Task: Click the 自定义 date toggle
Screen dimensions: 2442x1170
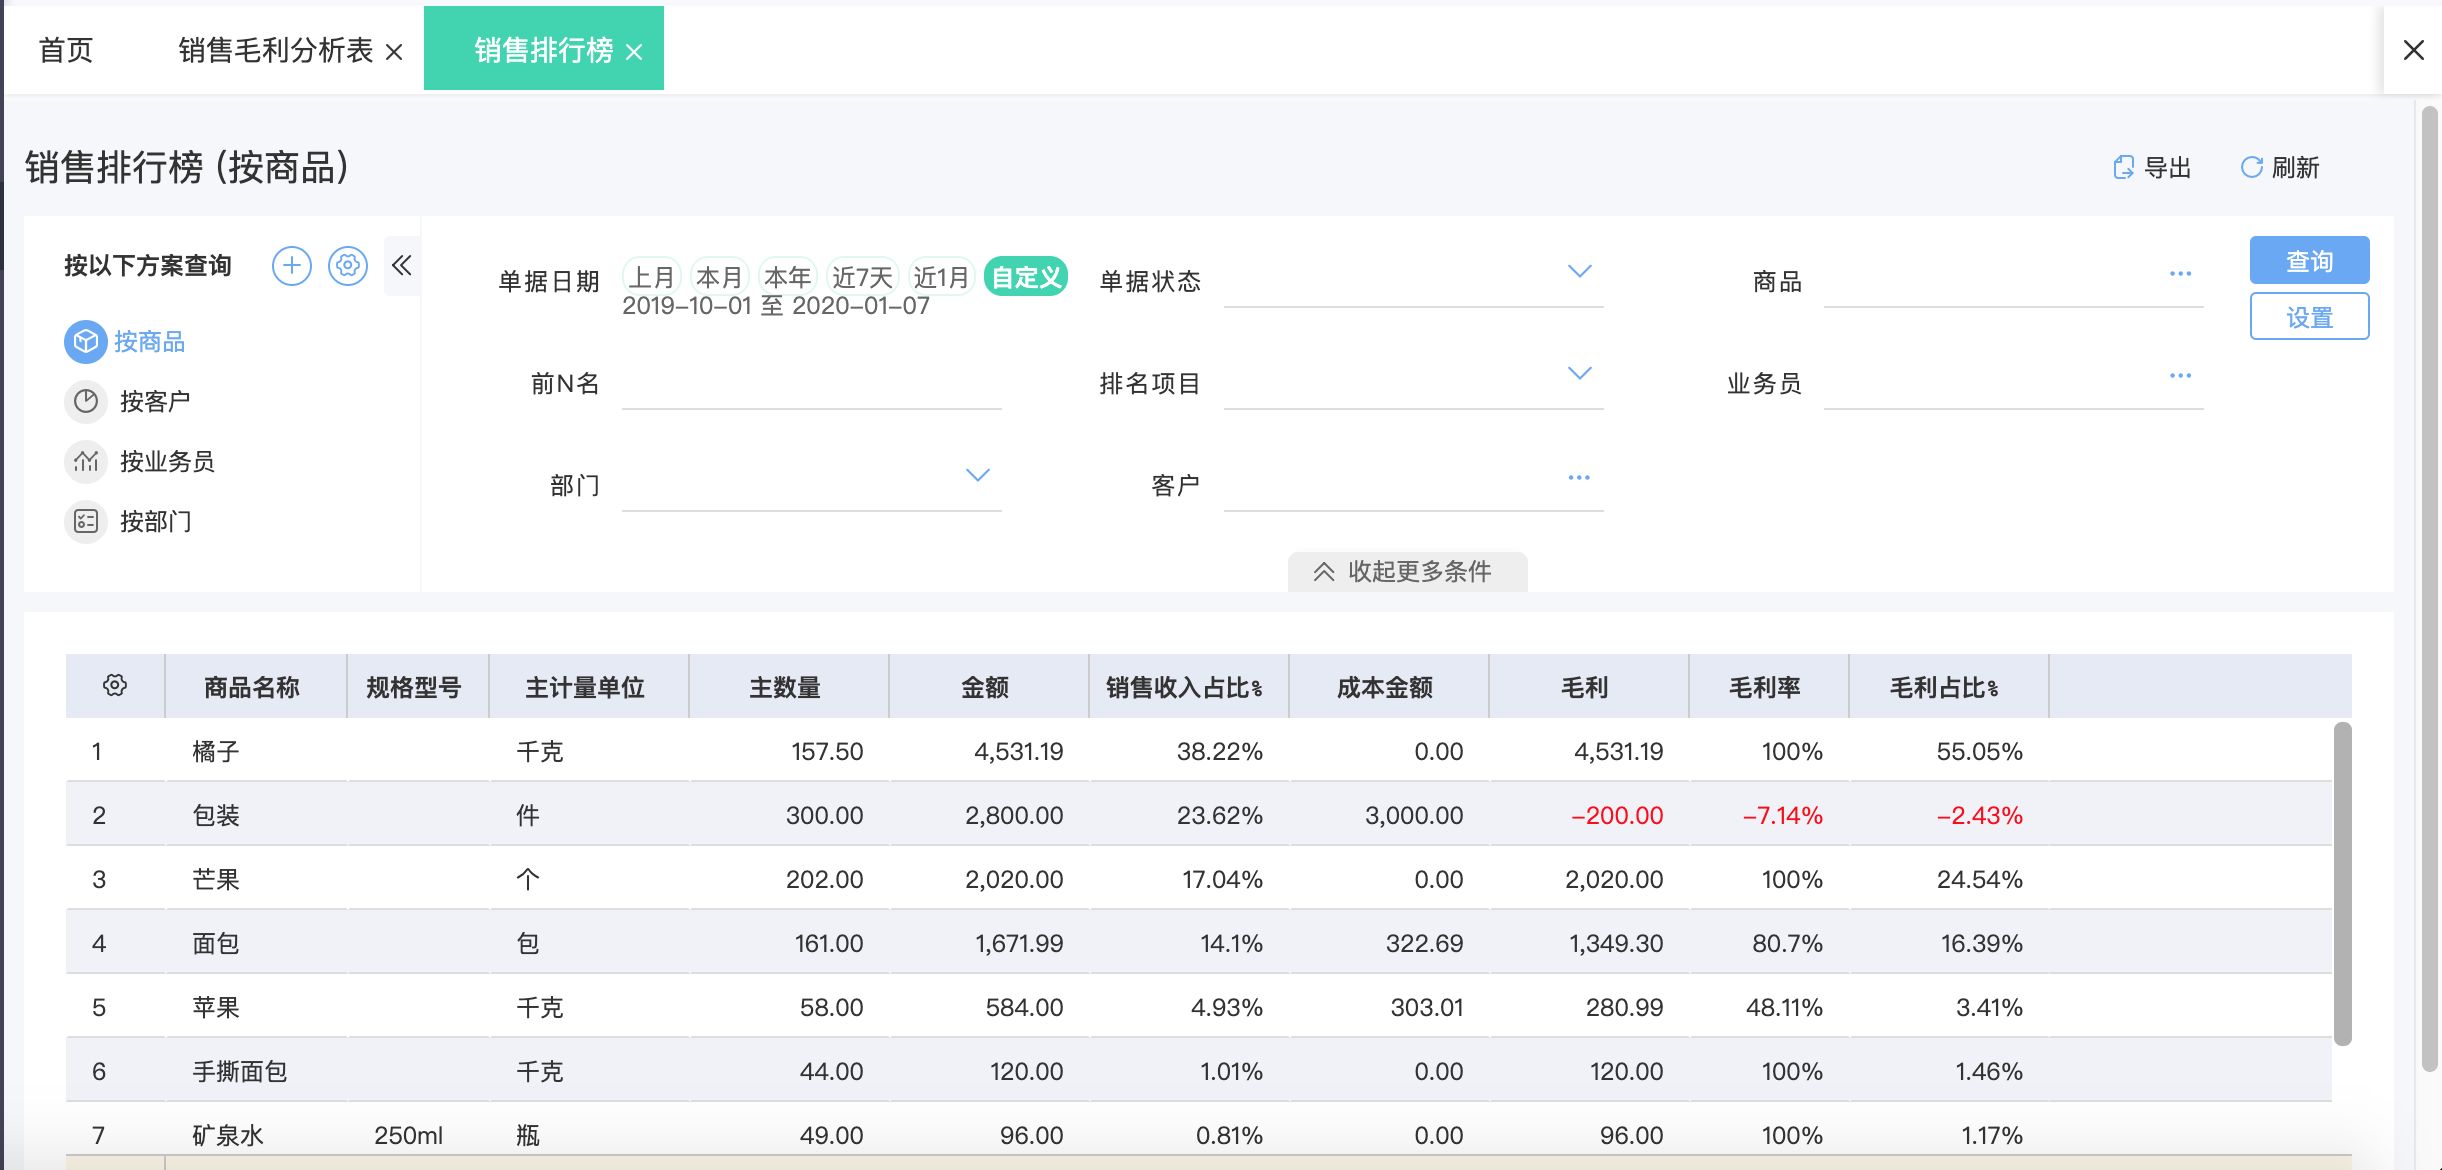Action: click(x=1022, y=277)
